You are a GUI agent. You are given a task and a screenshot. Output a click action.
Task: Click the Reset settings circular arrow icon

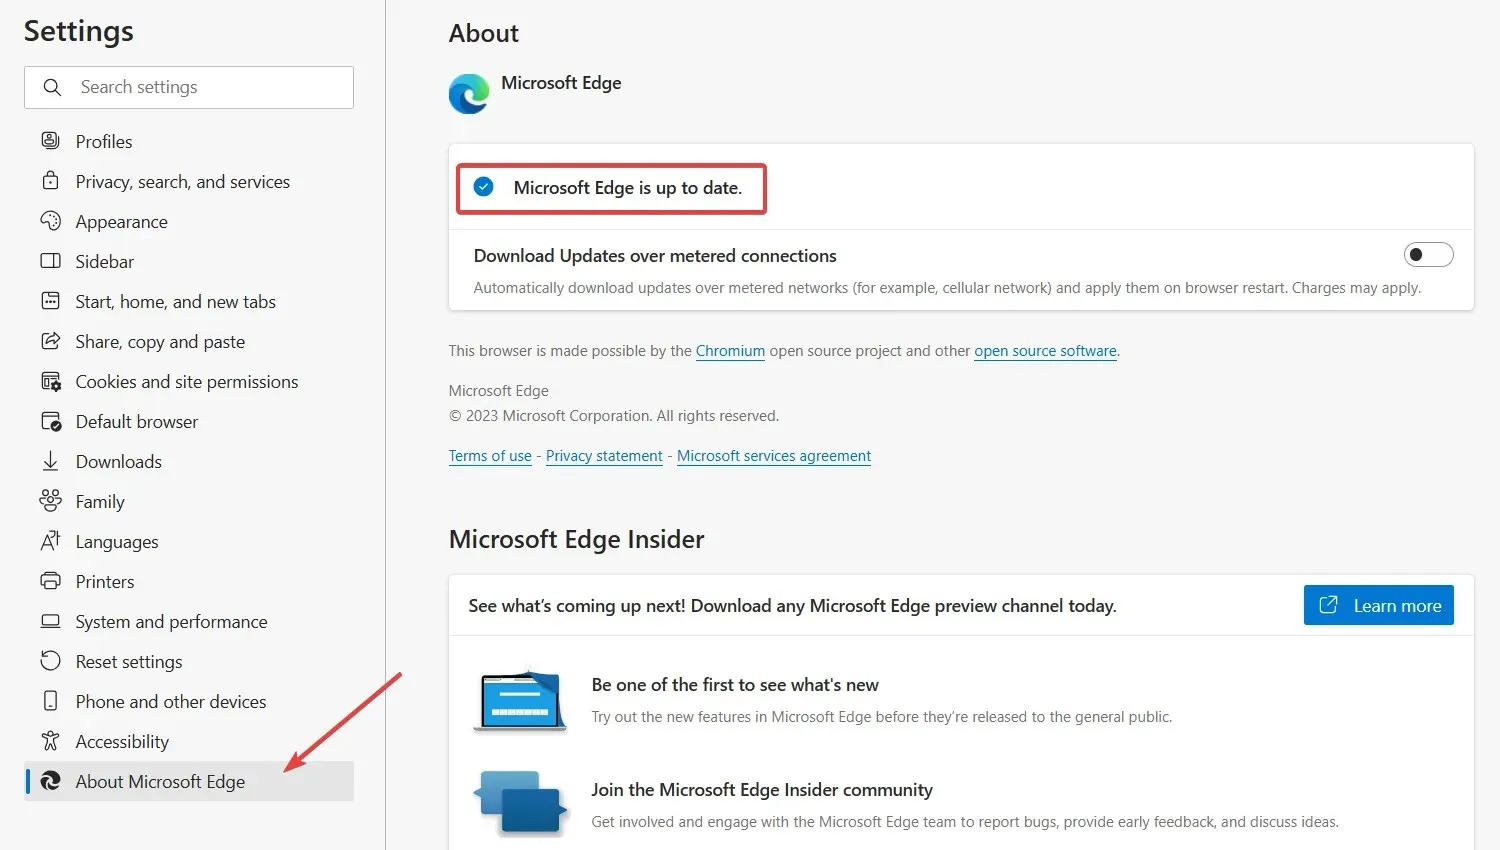point(50,661)
